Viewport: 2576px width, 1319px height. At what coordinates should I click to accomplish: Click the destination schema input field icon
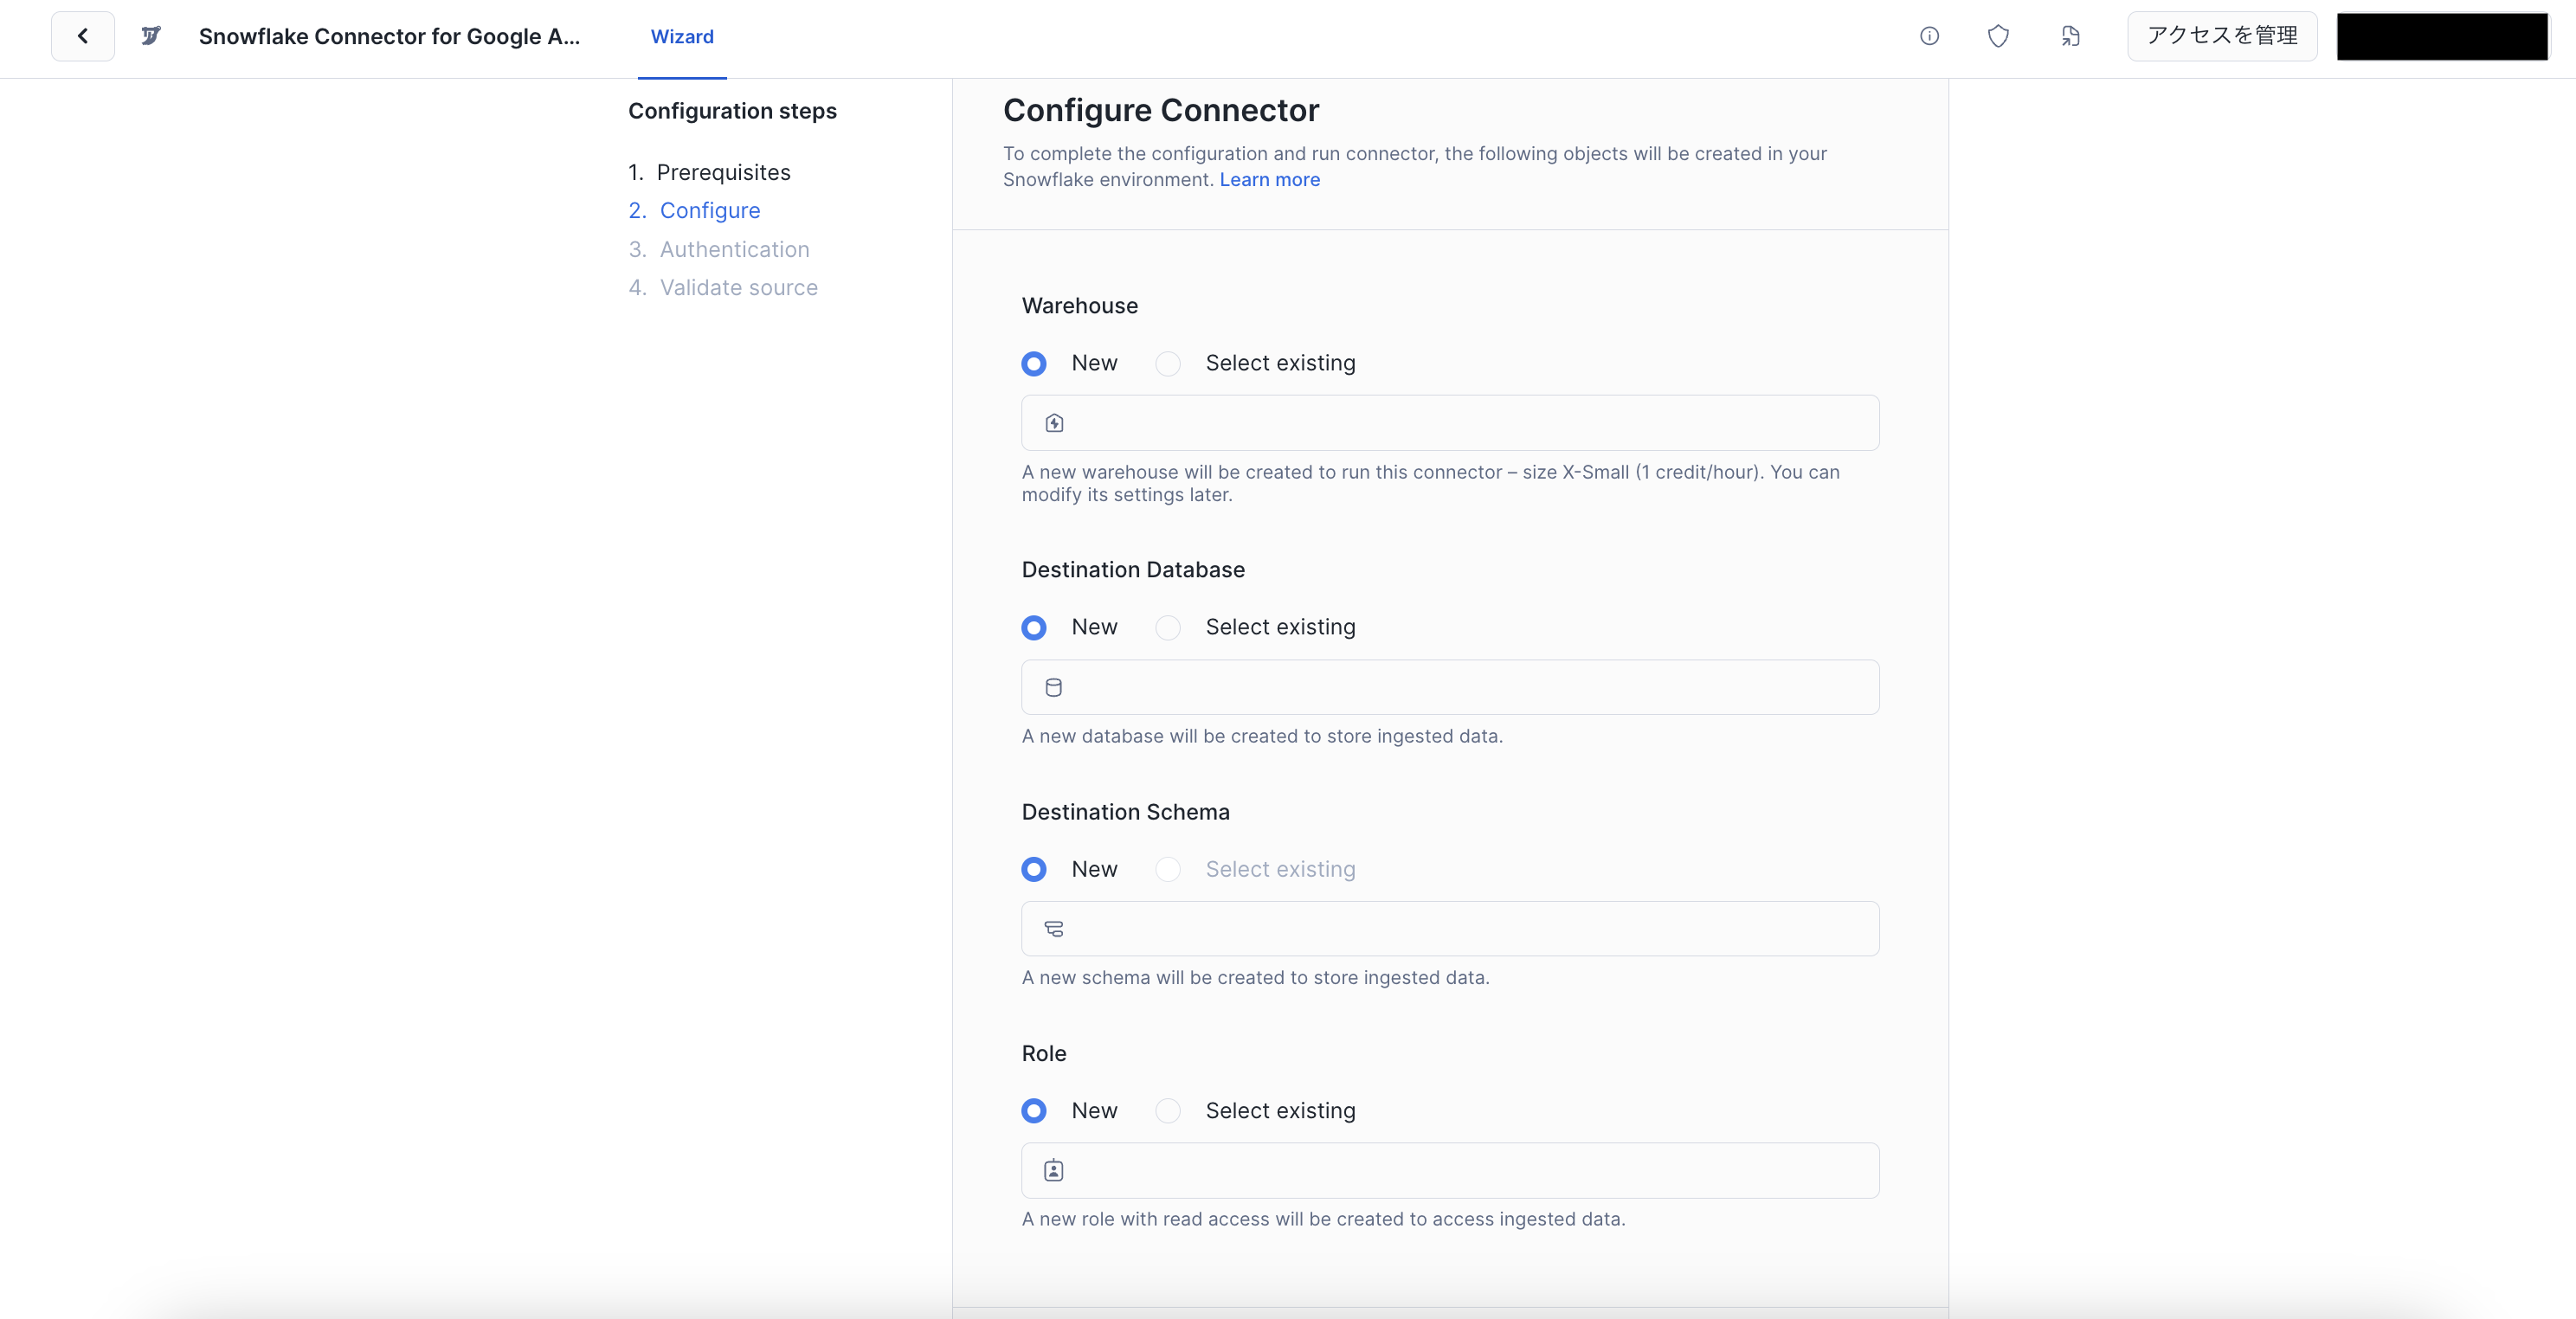click(1053, 929)
